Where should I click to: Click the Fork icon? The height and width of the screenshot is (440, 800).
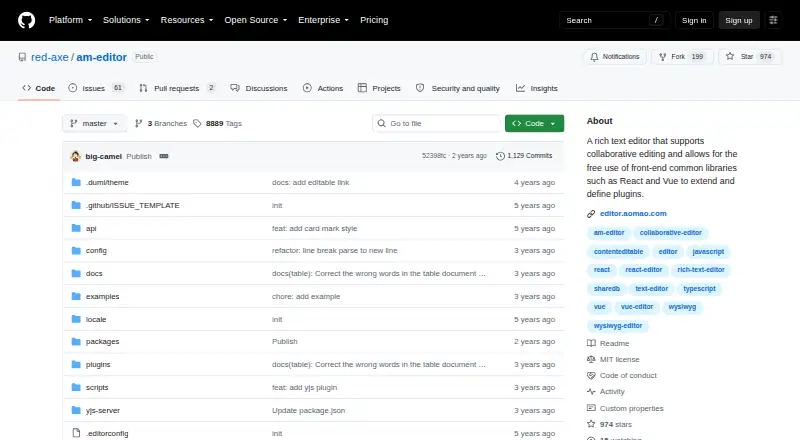(662, 57)
